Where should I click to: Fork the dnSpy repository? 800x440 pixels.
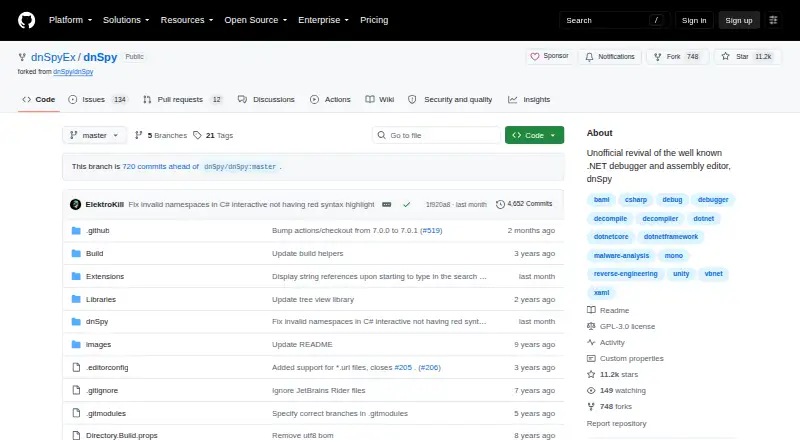677,57
